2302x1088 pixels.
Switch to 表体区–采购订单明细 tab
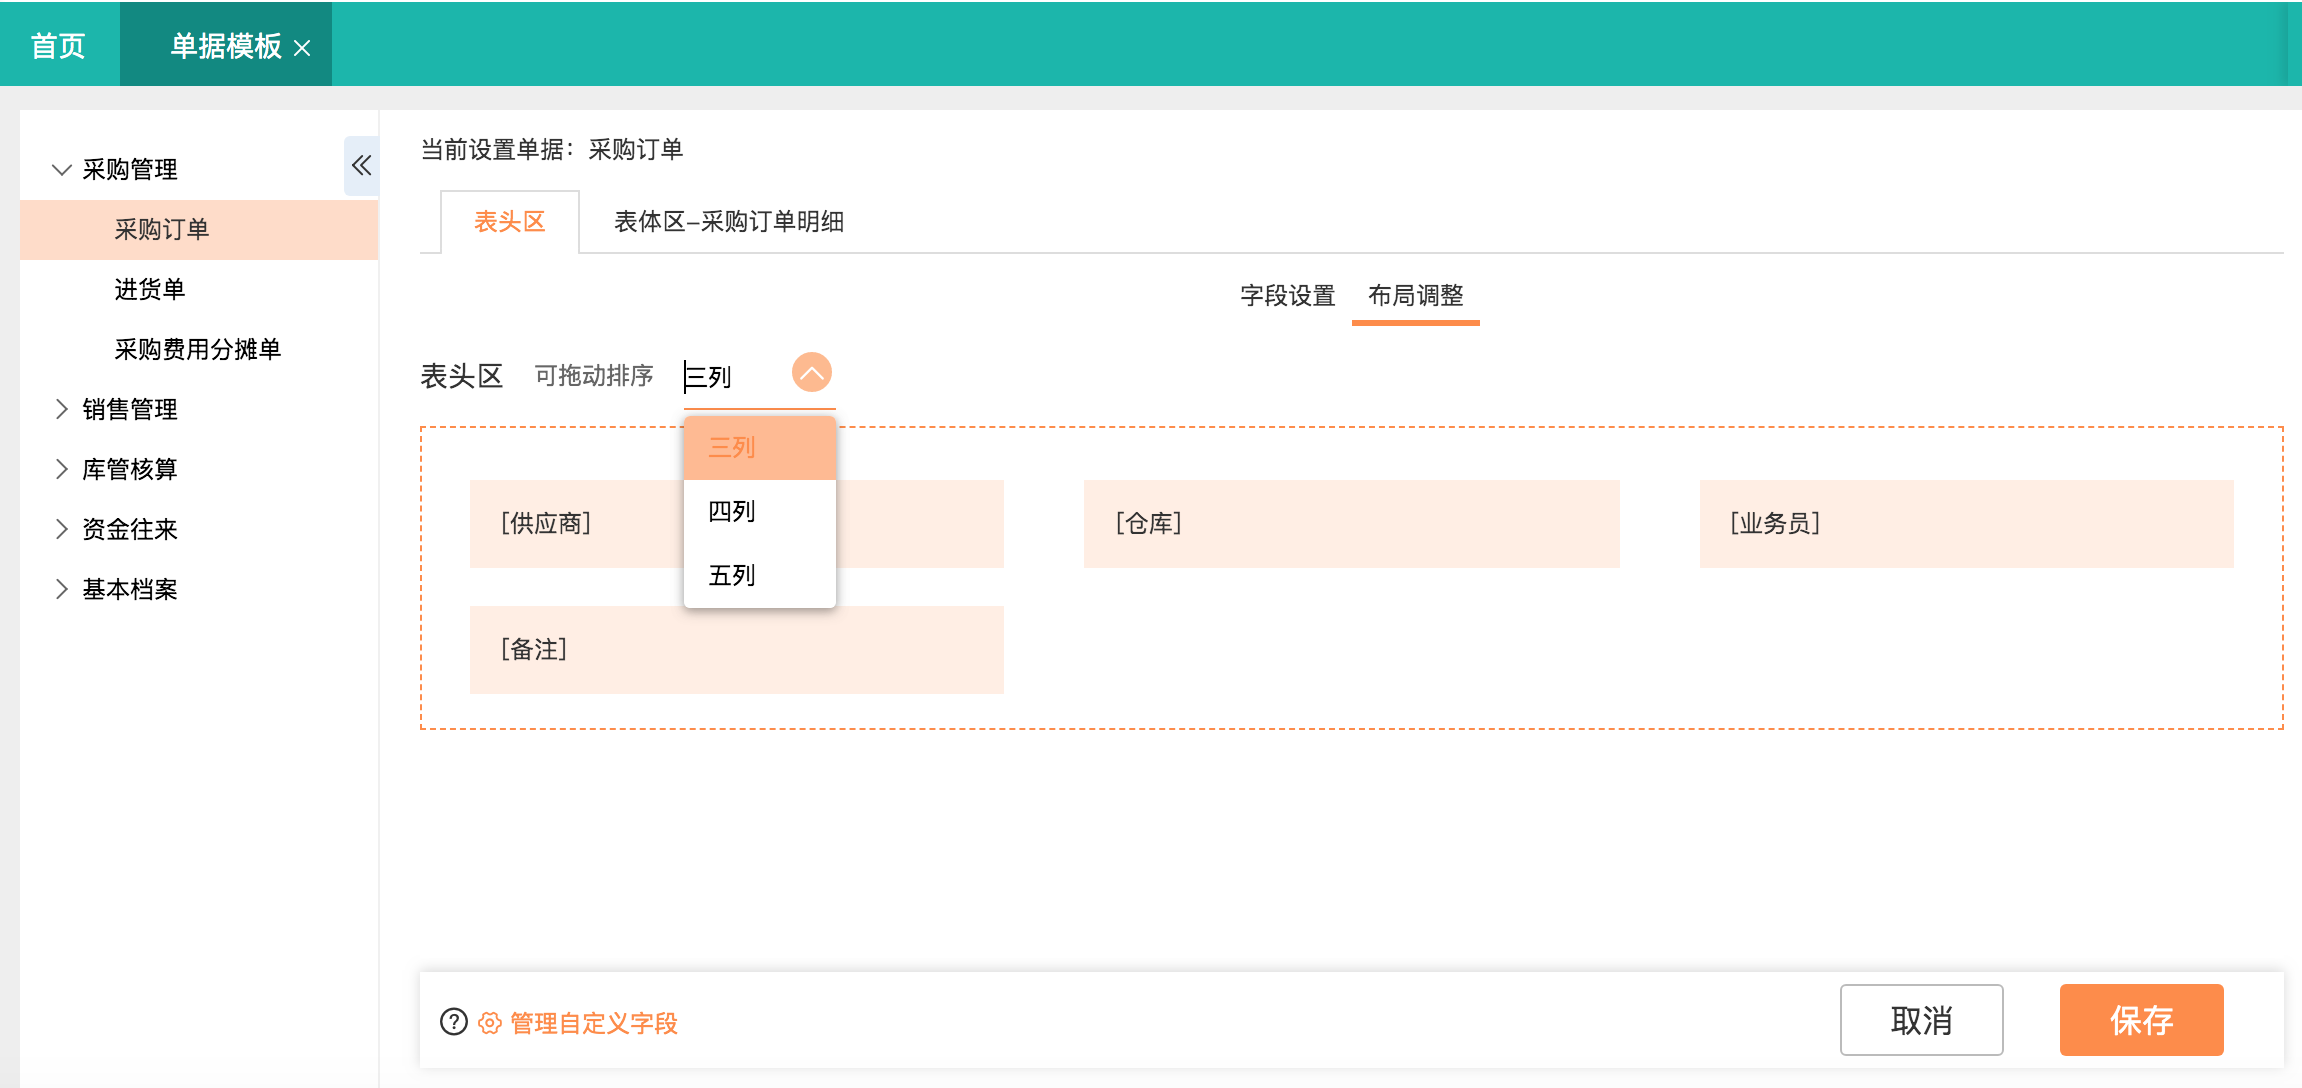pyautogui.click(x=728, y=223)
